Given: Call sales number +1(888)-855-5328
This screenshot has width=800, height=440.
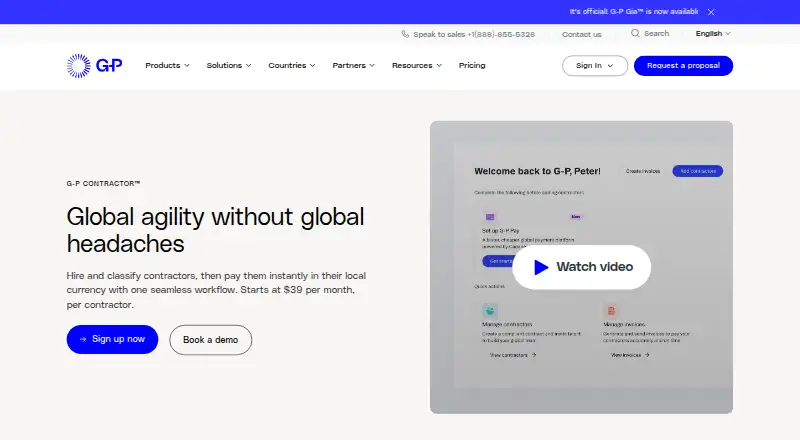Looking at the screenshot, I should point(501,35).
